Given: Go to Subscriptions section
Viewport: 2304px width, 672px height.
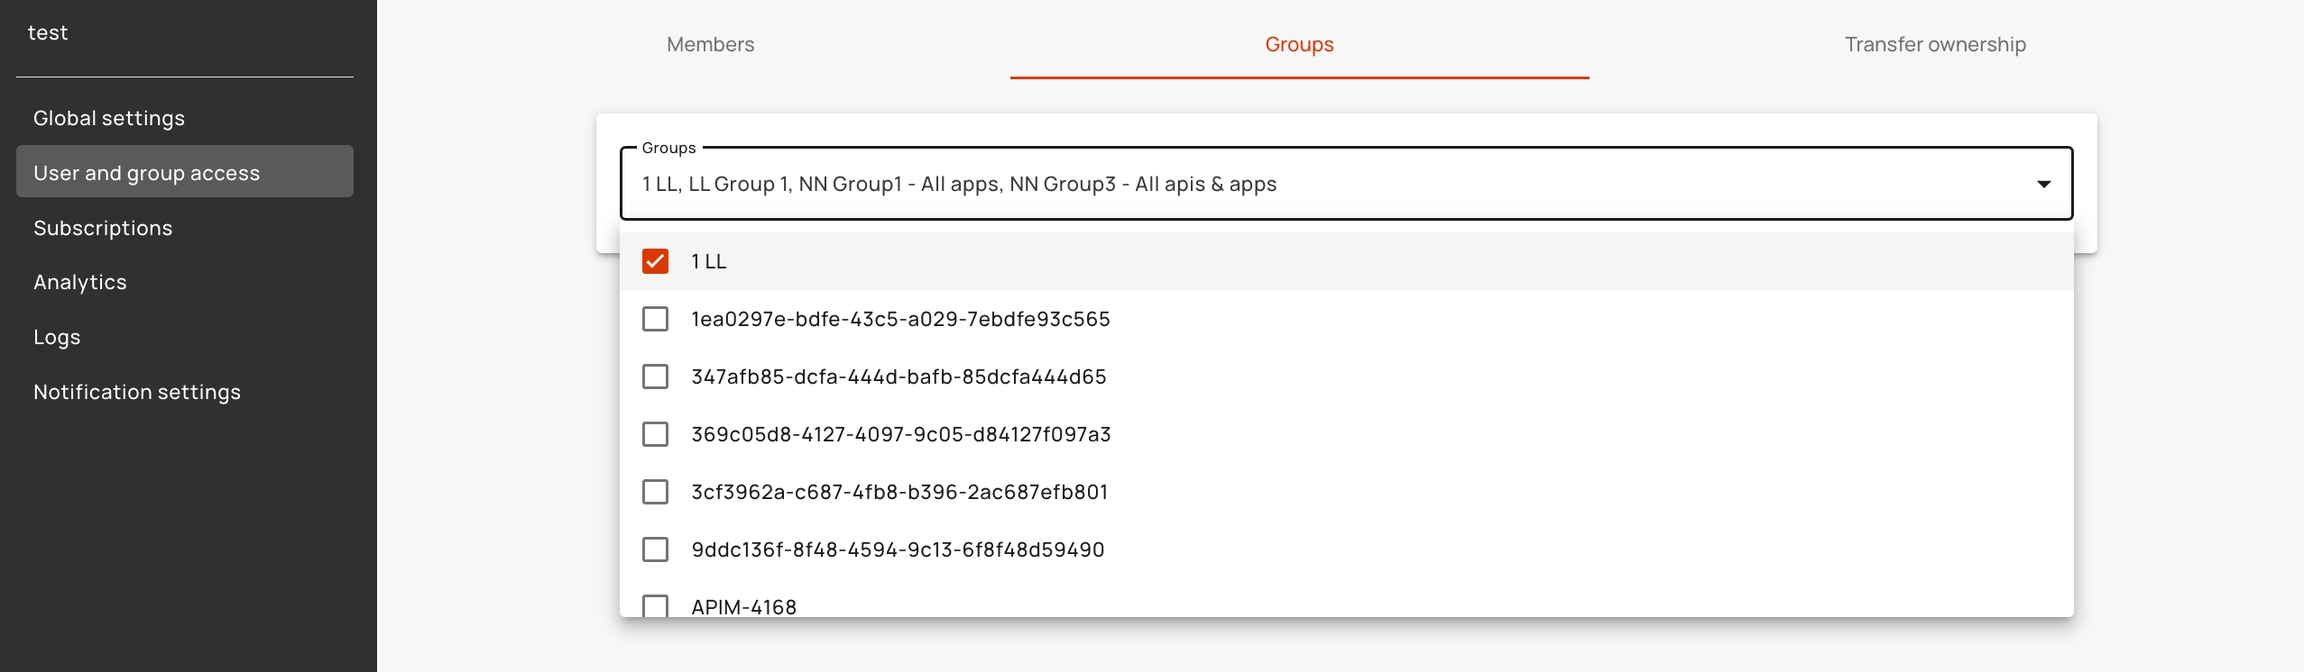Looking at the screenshot, I should [103, 228].
